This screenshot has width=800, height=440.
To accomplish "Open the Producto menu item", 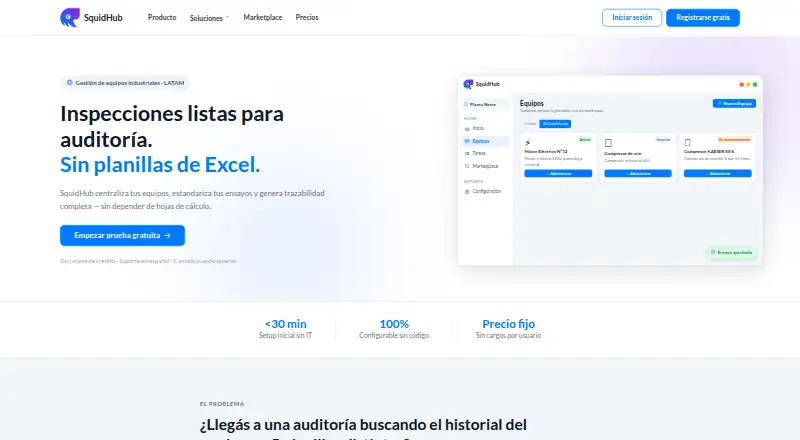I will click(162, 17).
